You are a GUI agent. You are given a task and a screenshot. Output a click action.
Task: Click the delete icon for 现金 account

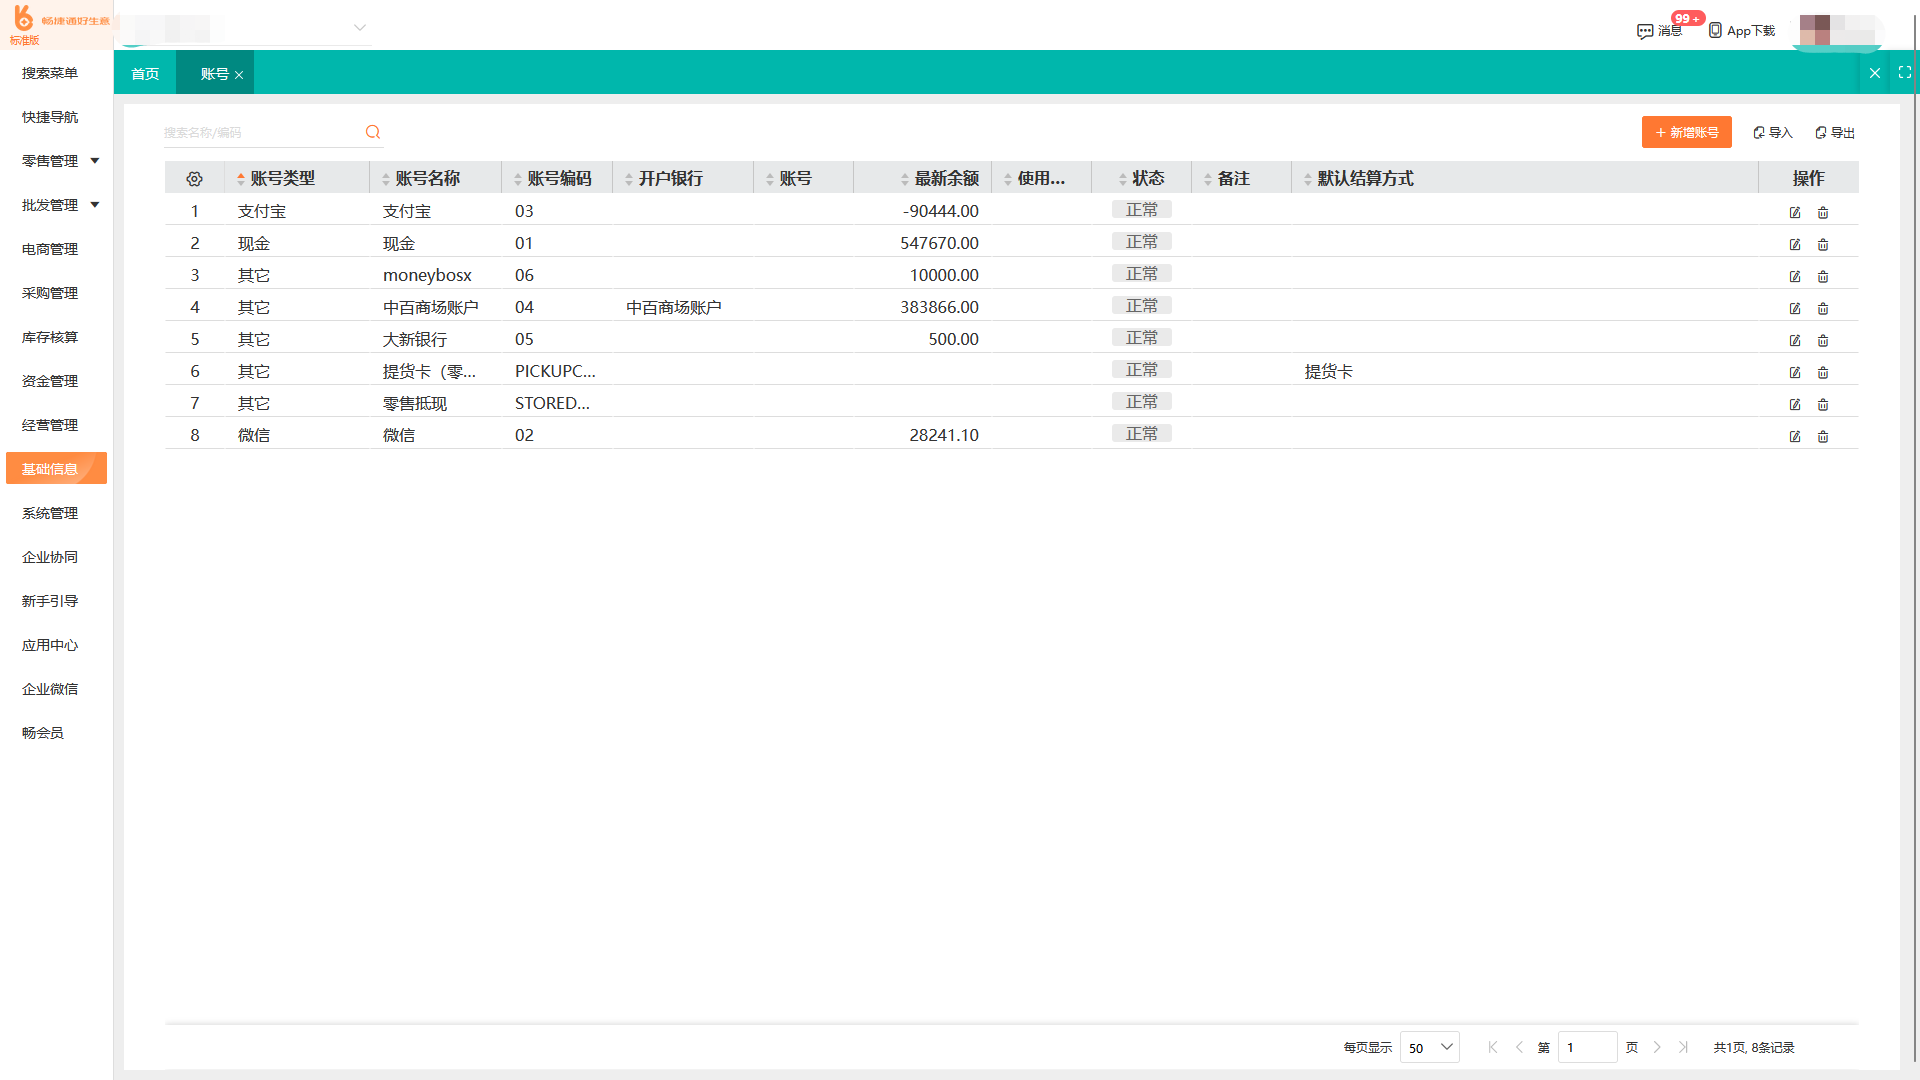pos(1824,243)
